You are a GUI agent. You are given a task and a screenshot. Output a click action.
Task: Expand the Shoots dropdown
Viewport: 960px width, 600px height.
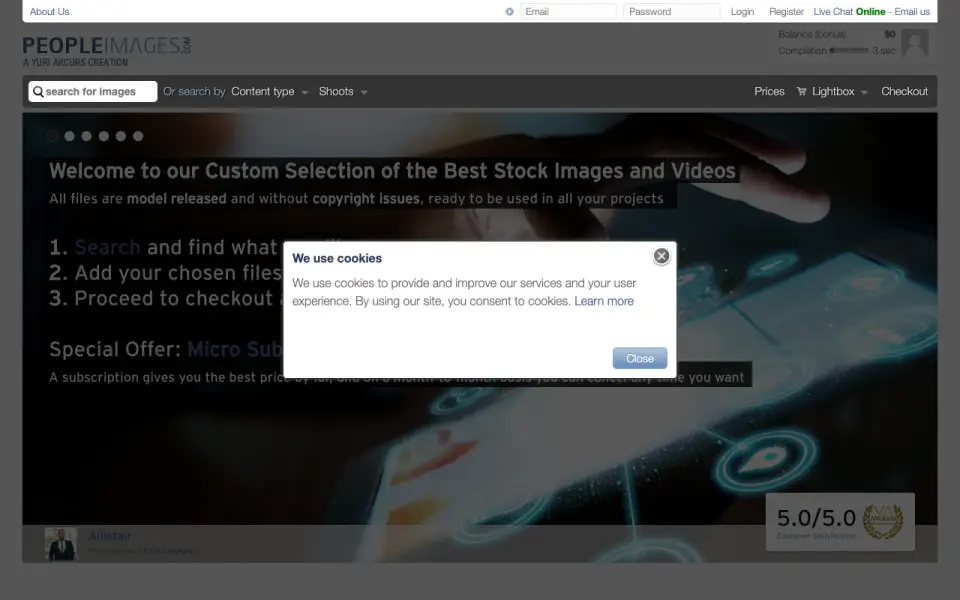343,92
